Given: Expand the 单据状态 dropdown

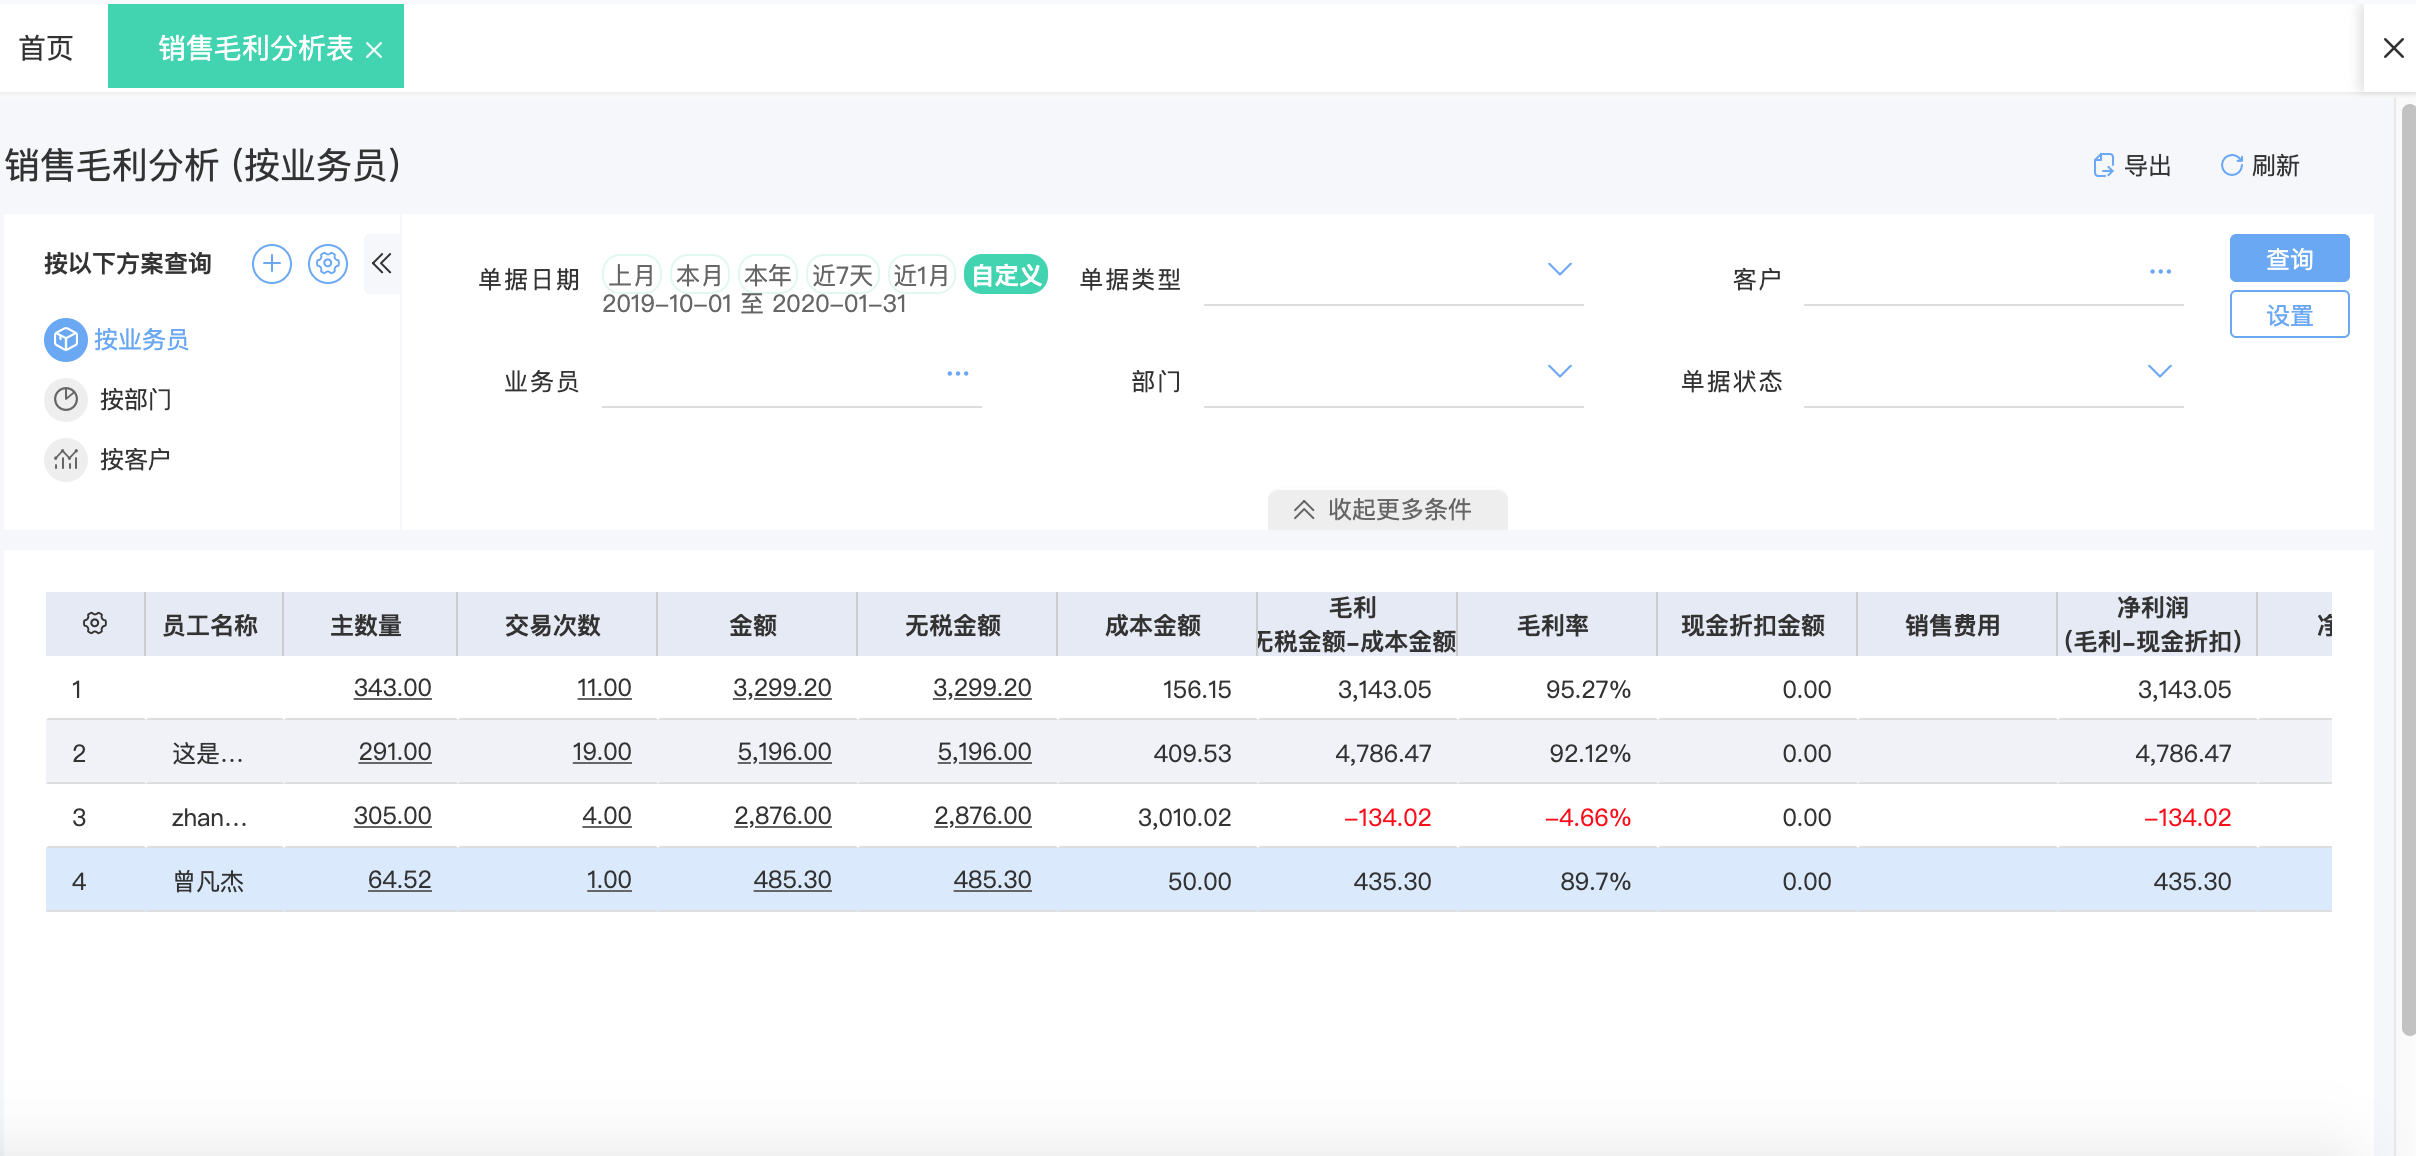Looking at the screenshot, I should pos(2163,375).
